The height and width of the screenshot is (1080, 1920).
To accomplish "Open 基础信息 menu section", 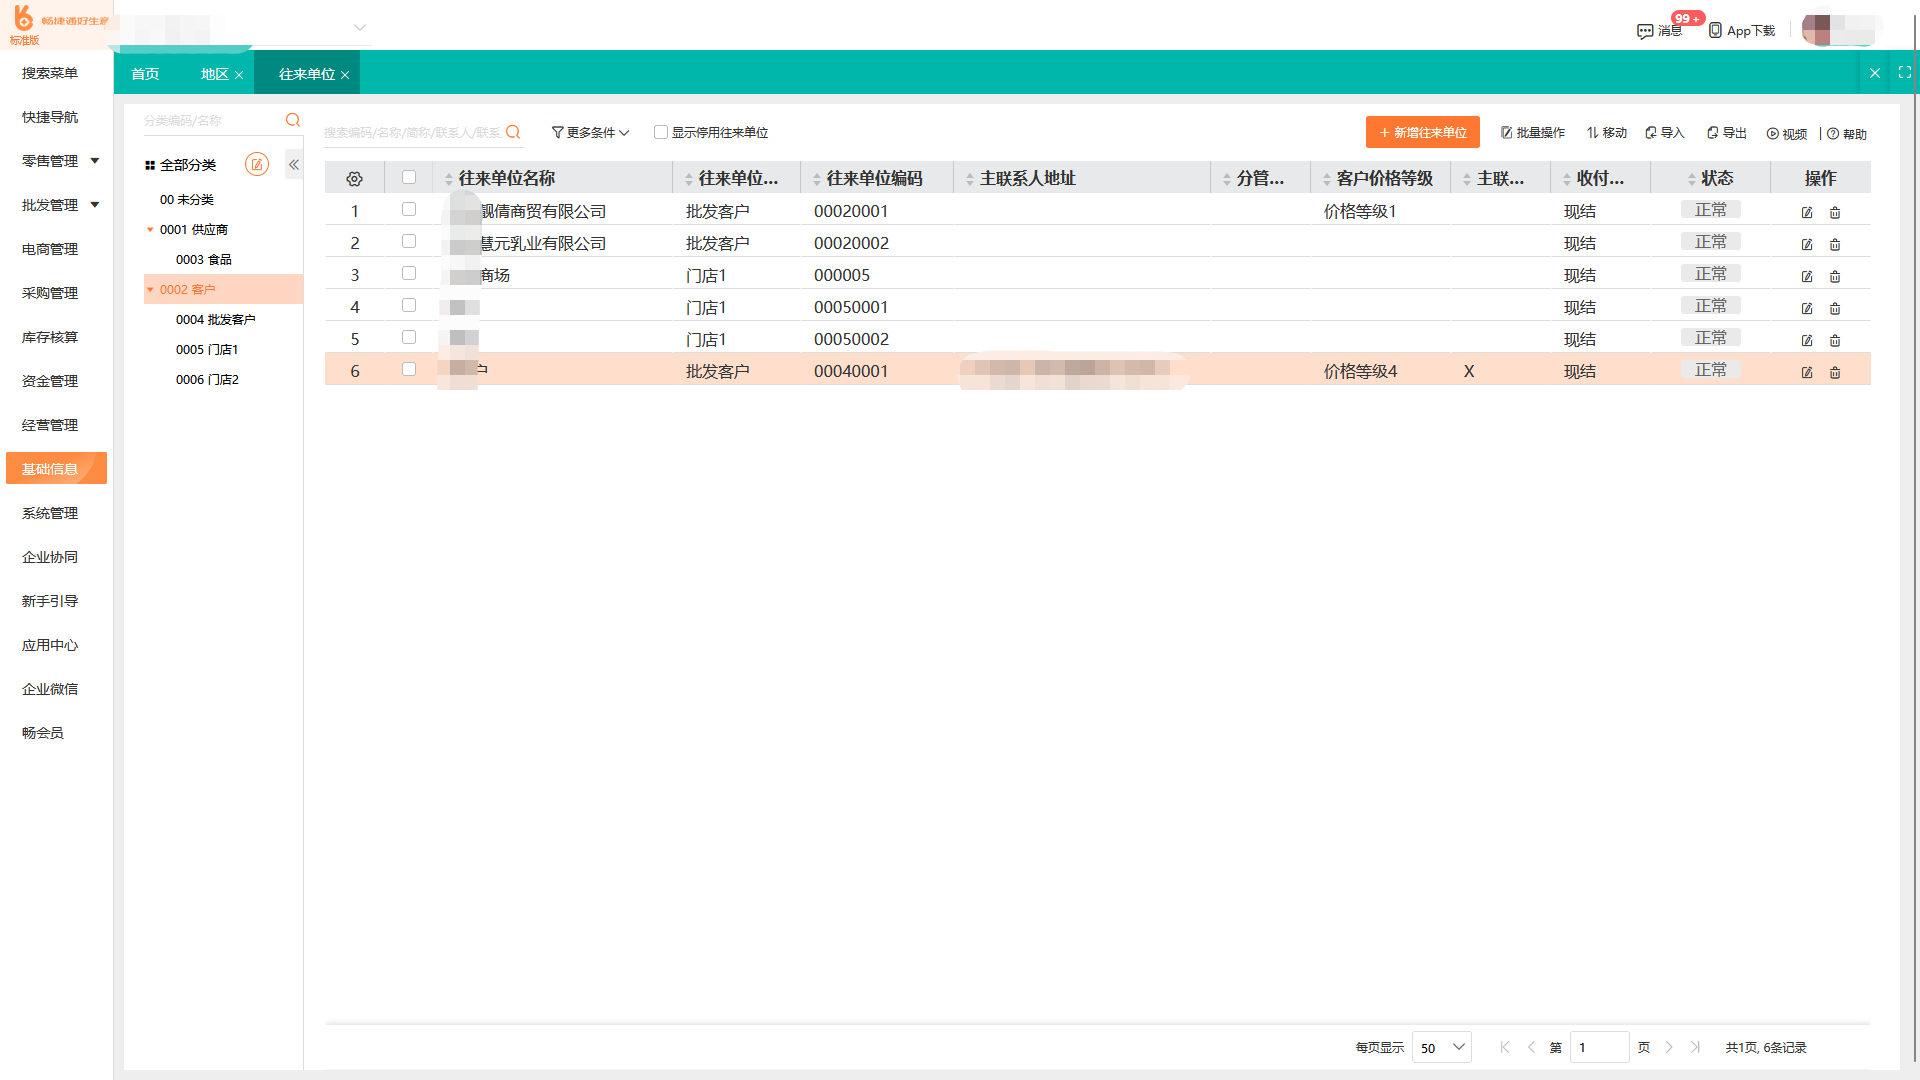I will click(53, 468).
